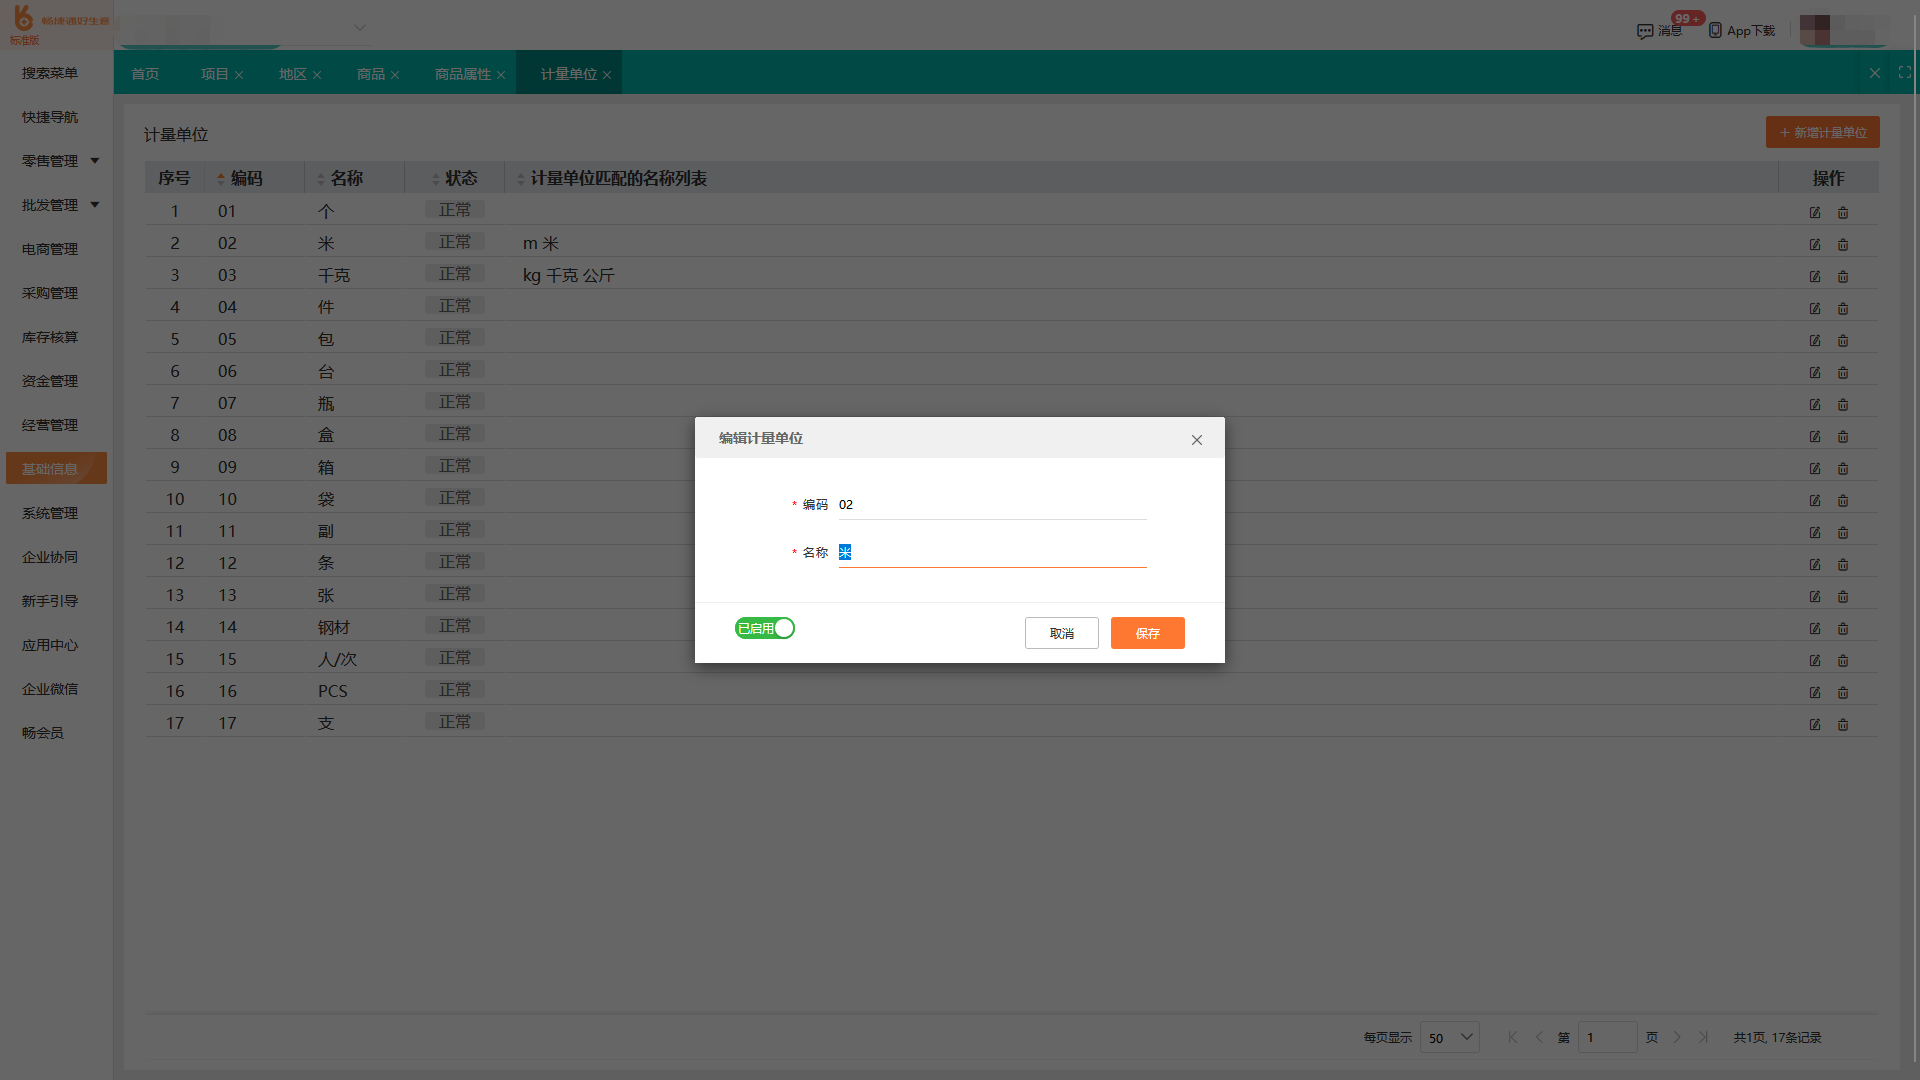Open the 商品 menu tab
1920x1080 pixels.
point(371,73)
